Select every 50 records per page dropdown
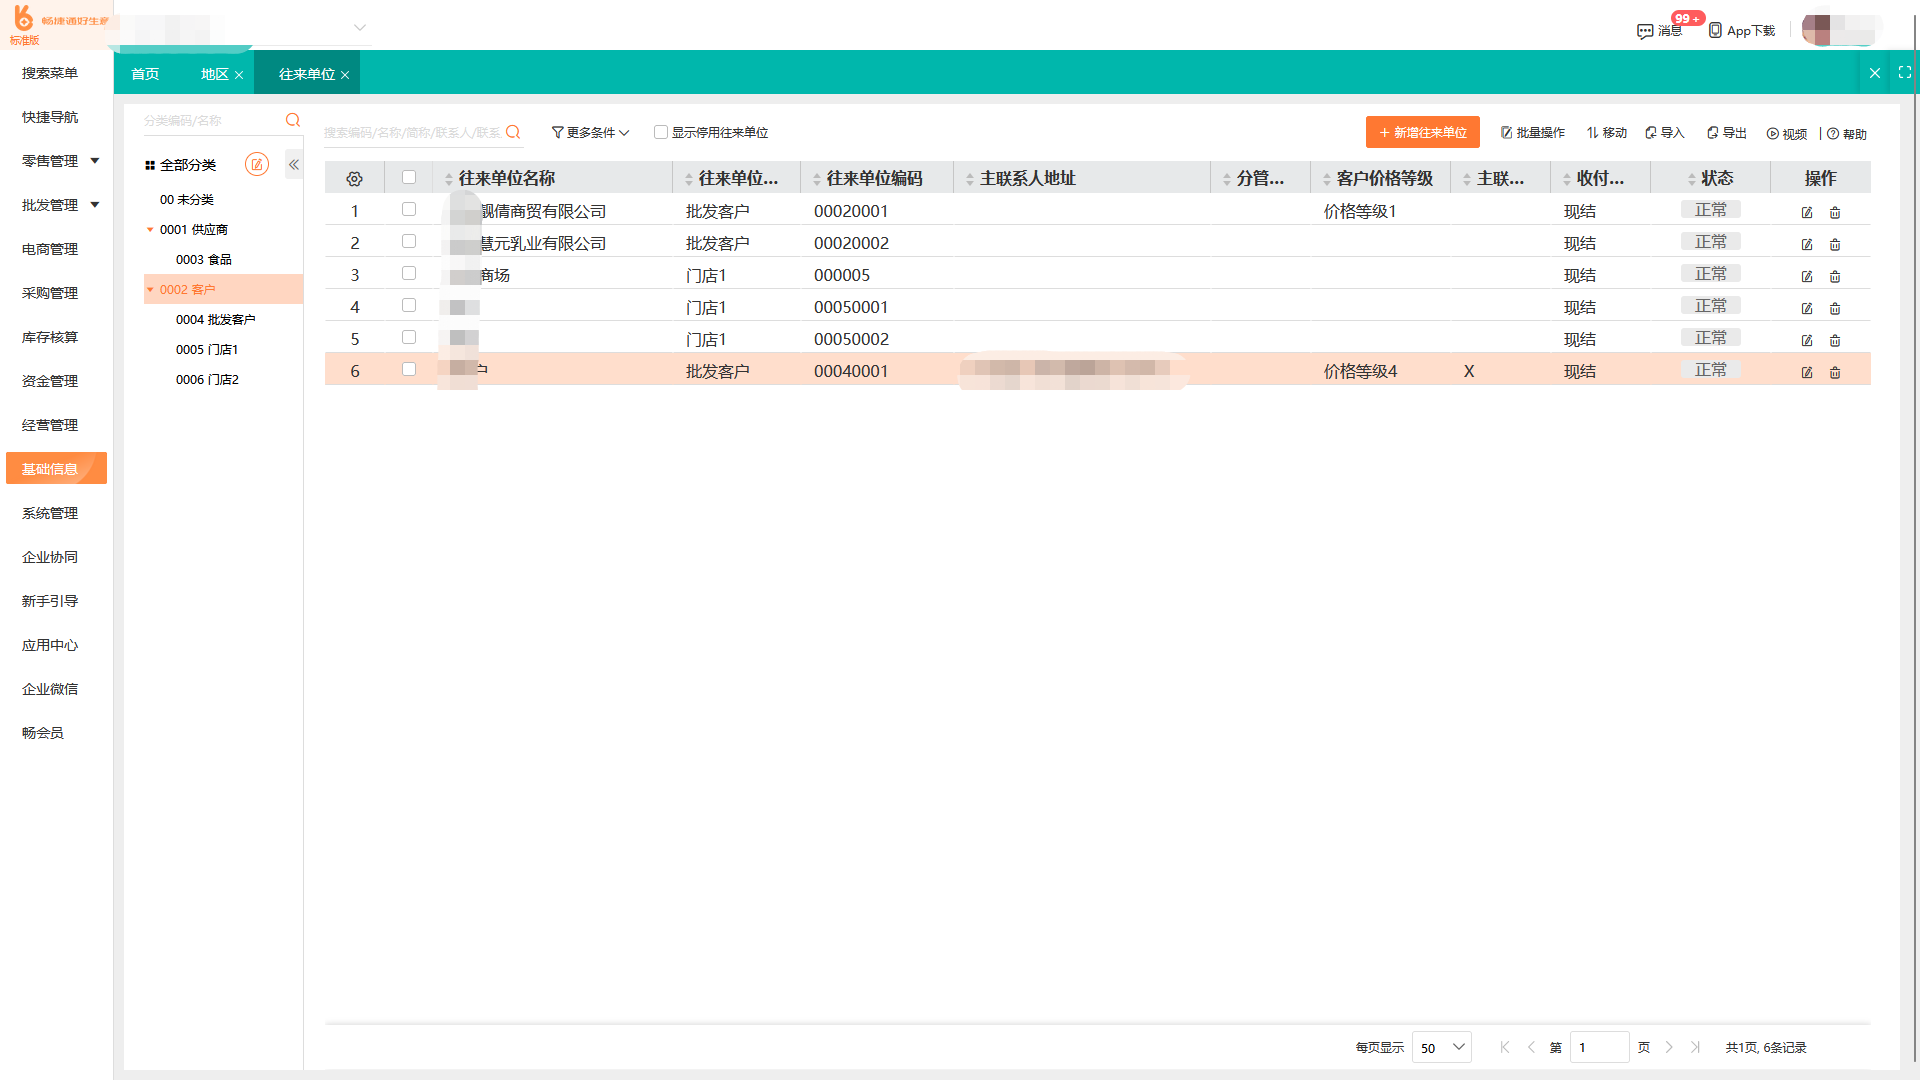The height and width of the screenshot is (1080, 1920). [1439, 1047]
